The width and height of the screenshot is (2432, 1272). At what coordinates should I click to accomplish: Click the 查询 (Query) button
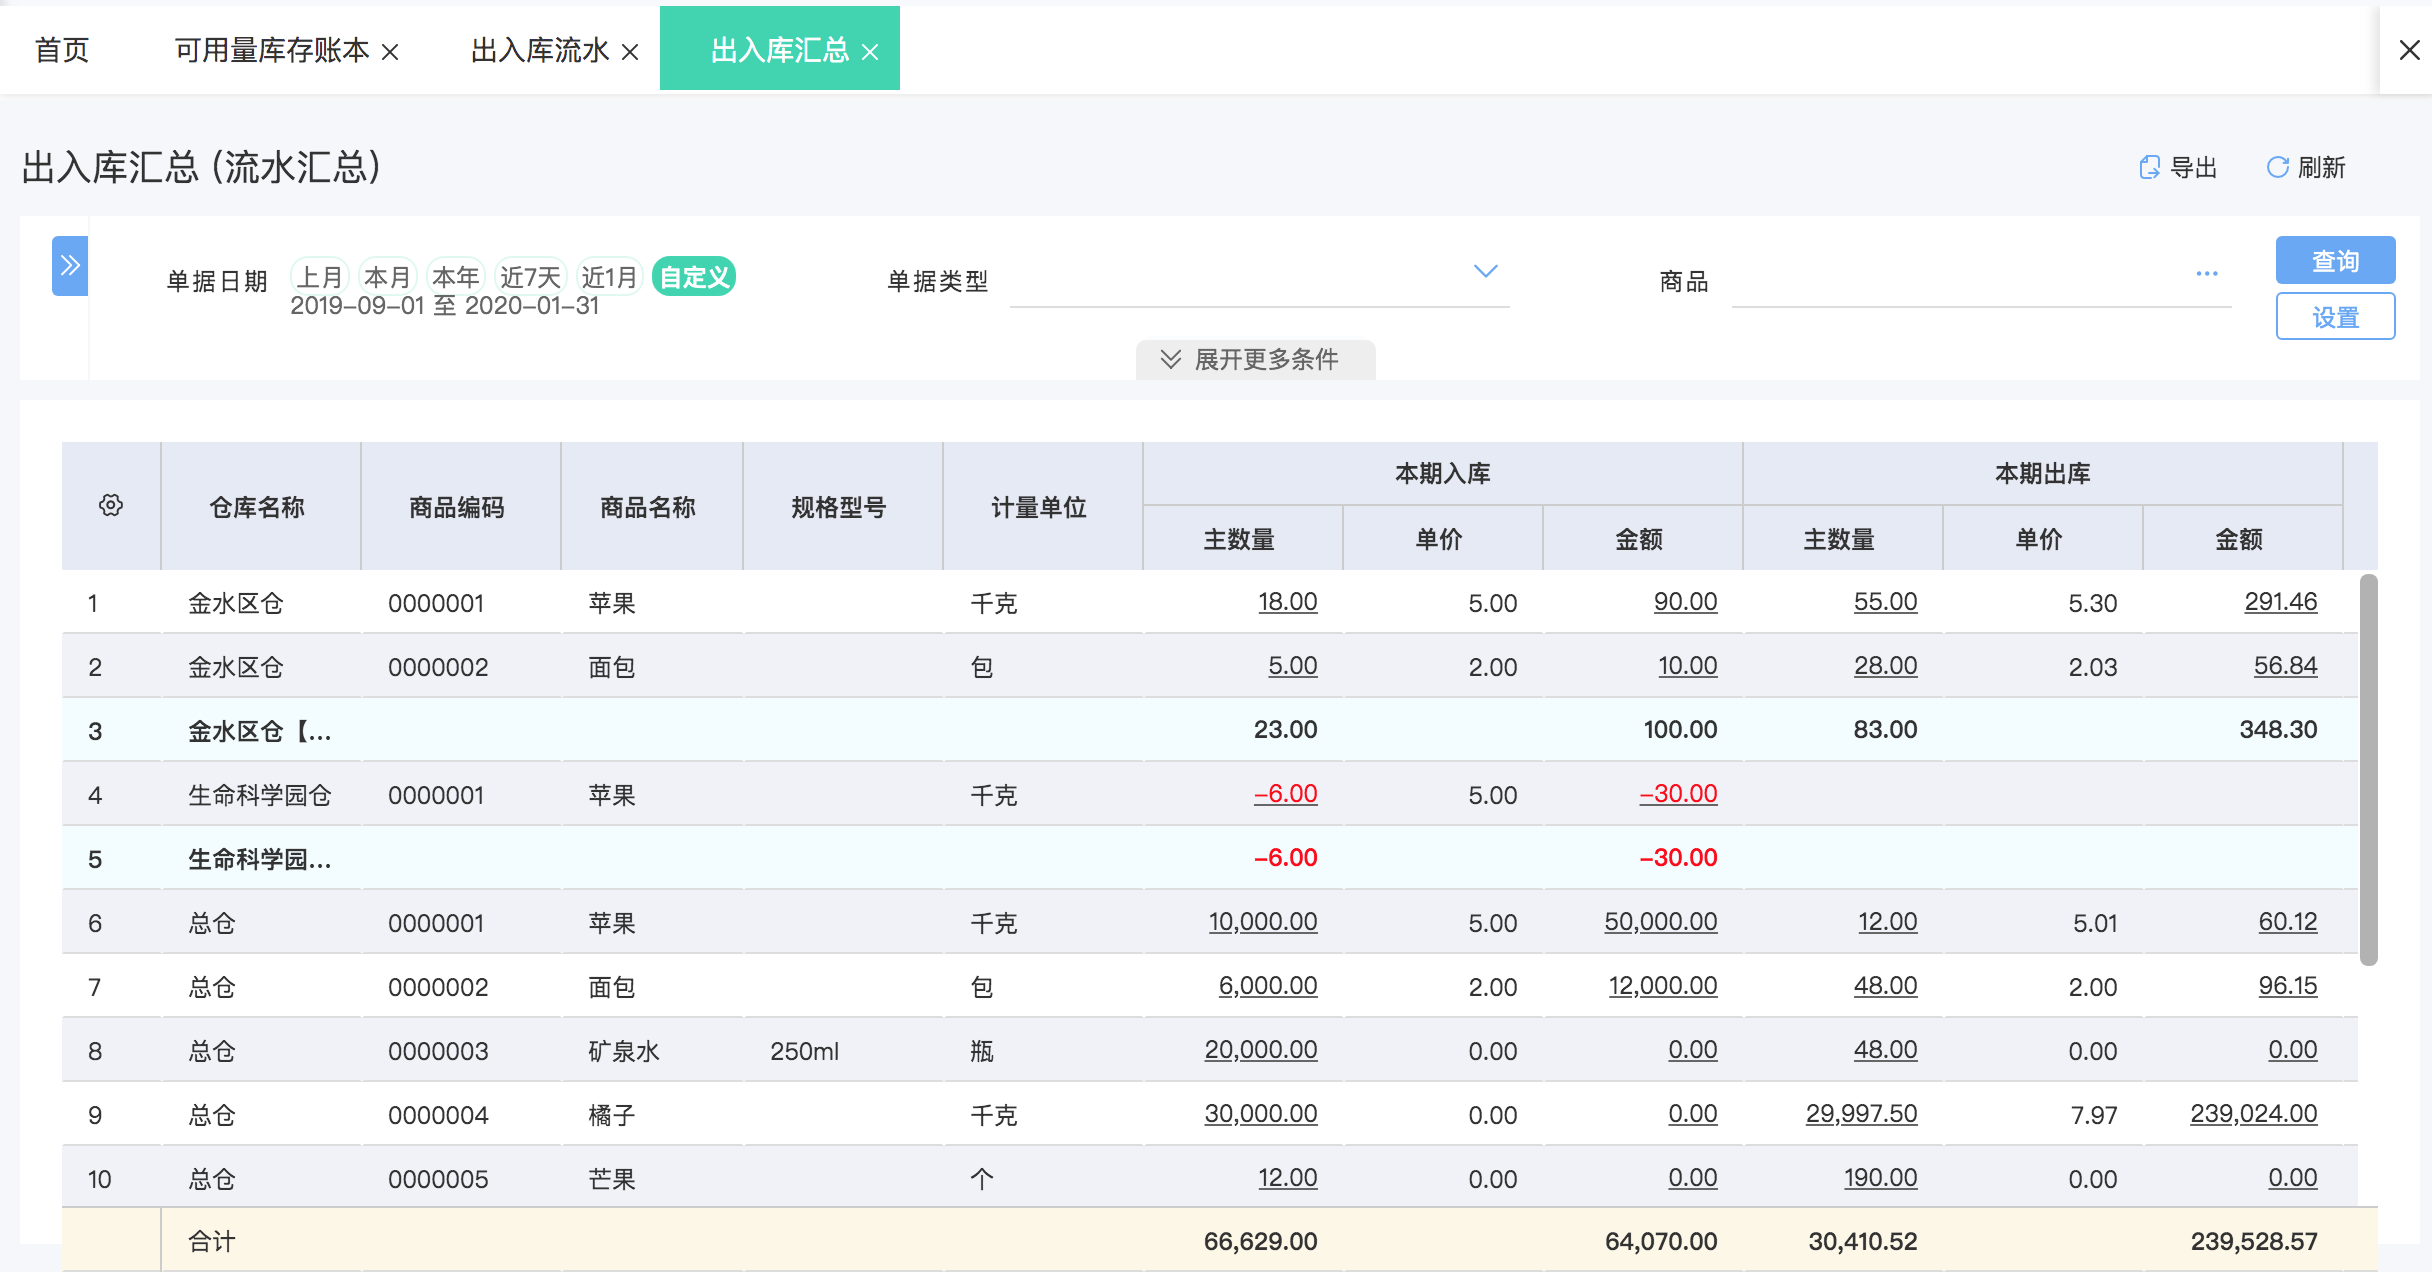(x=2337, y=261)
